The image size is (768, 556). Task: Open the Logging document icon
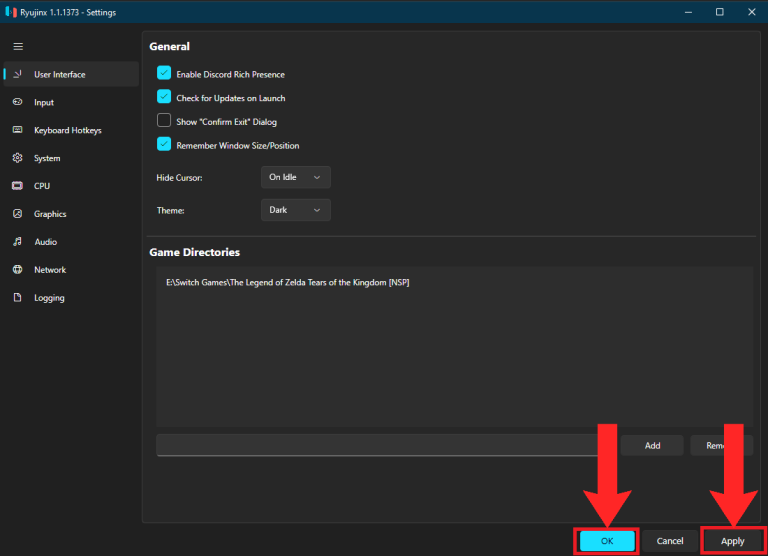pyautogui.click(x=18, y=297)
